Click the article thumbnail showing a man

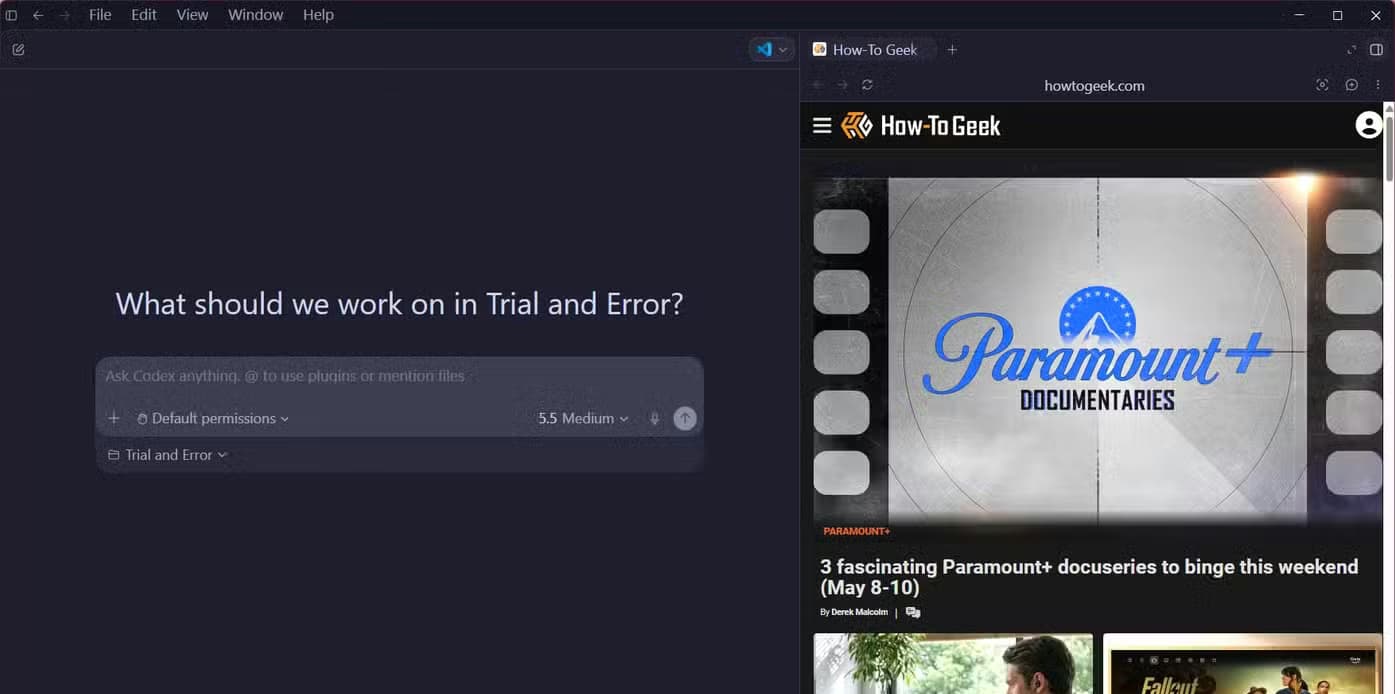point(953,663)
